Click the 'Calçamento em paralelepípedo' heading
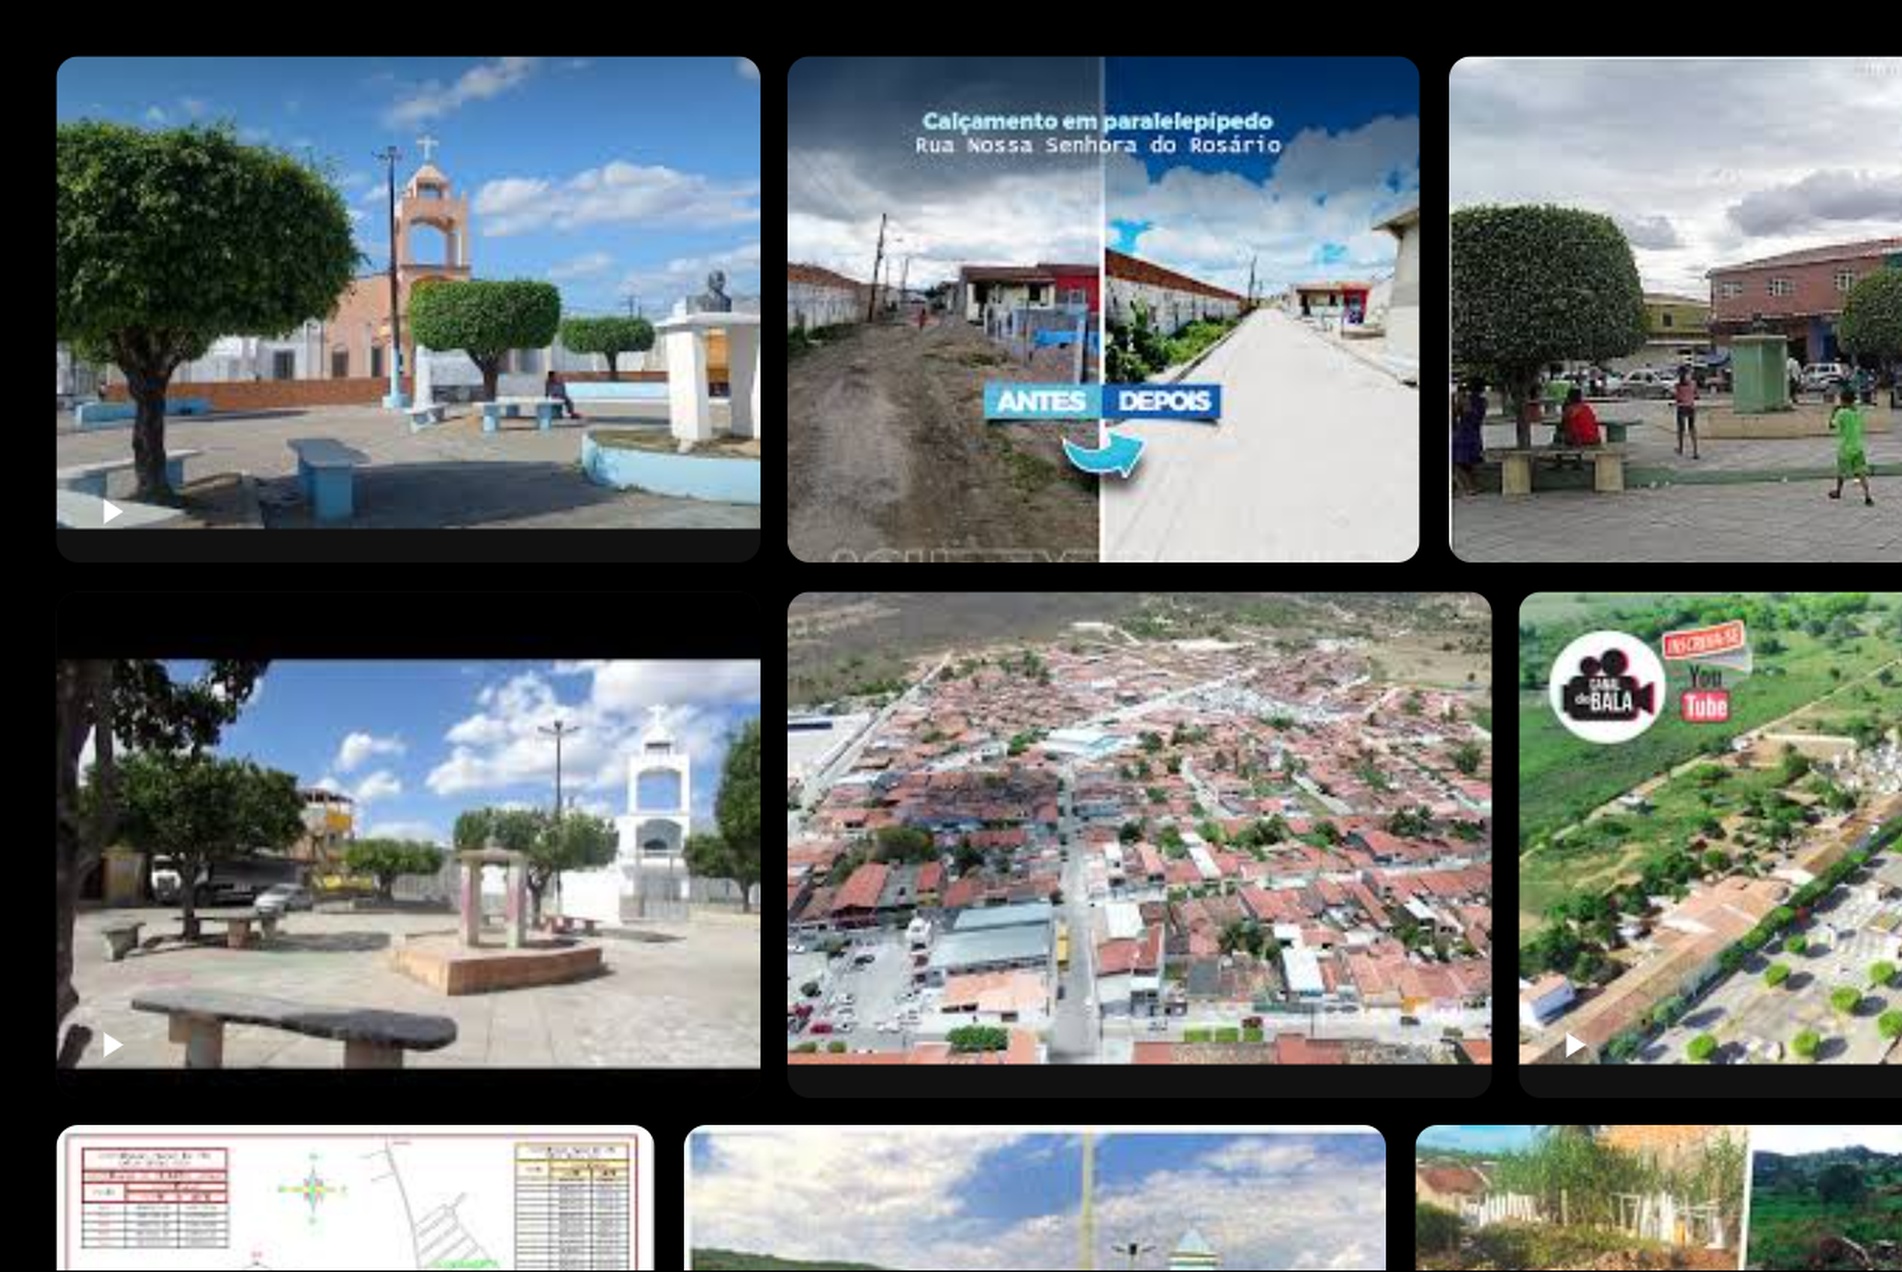 pos(1097,121)
